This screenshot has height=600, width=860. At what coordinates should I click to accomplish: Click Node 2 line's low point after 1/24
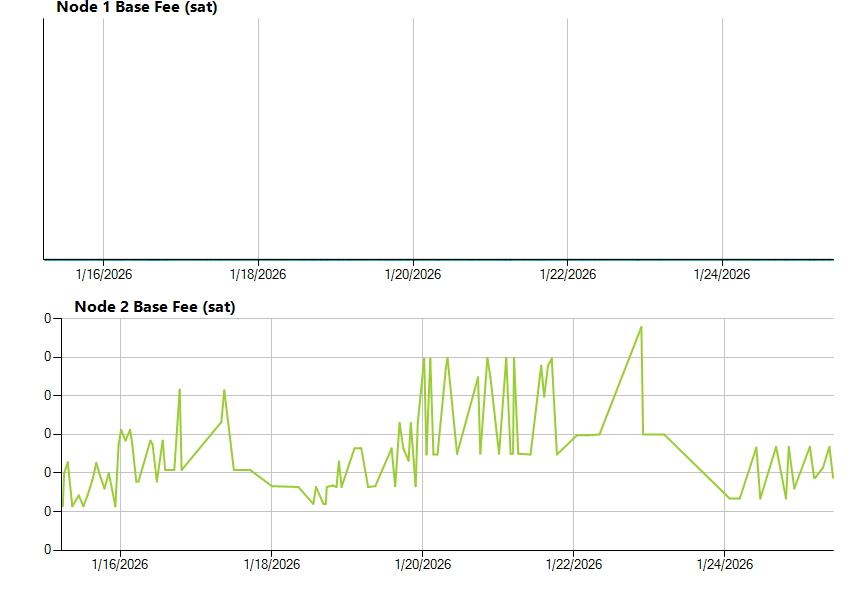click(734, 498)
